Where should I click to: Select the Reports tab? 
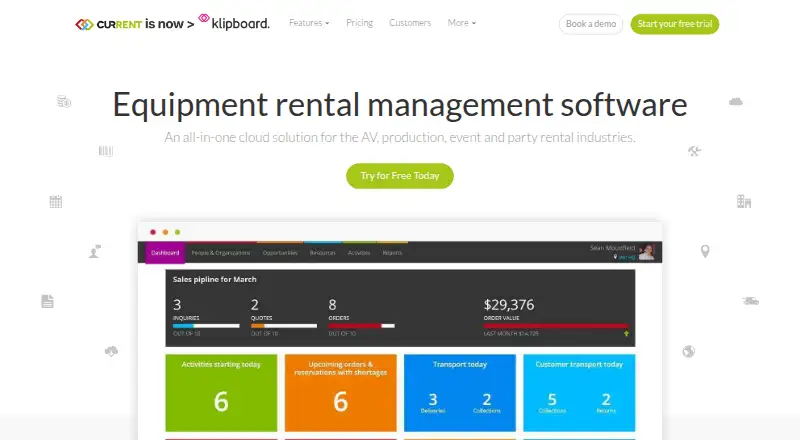[x=392, y=253]
